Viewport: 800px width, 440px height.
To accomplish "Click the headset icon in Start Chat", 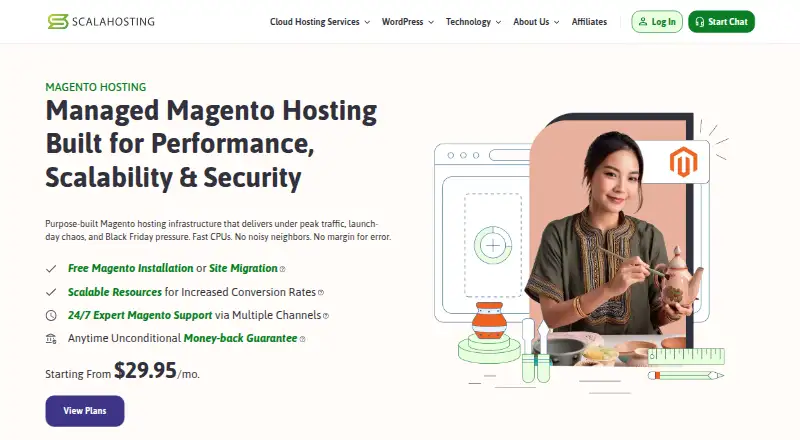I will tap(699, 22).
